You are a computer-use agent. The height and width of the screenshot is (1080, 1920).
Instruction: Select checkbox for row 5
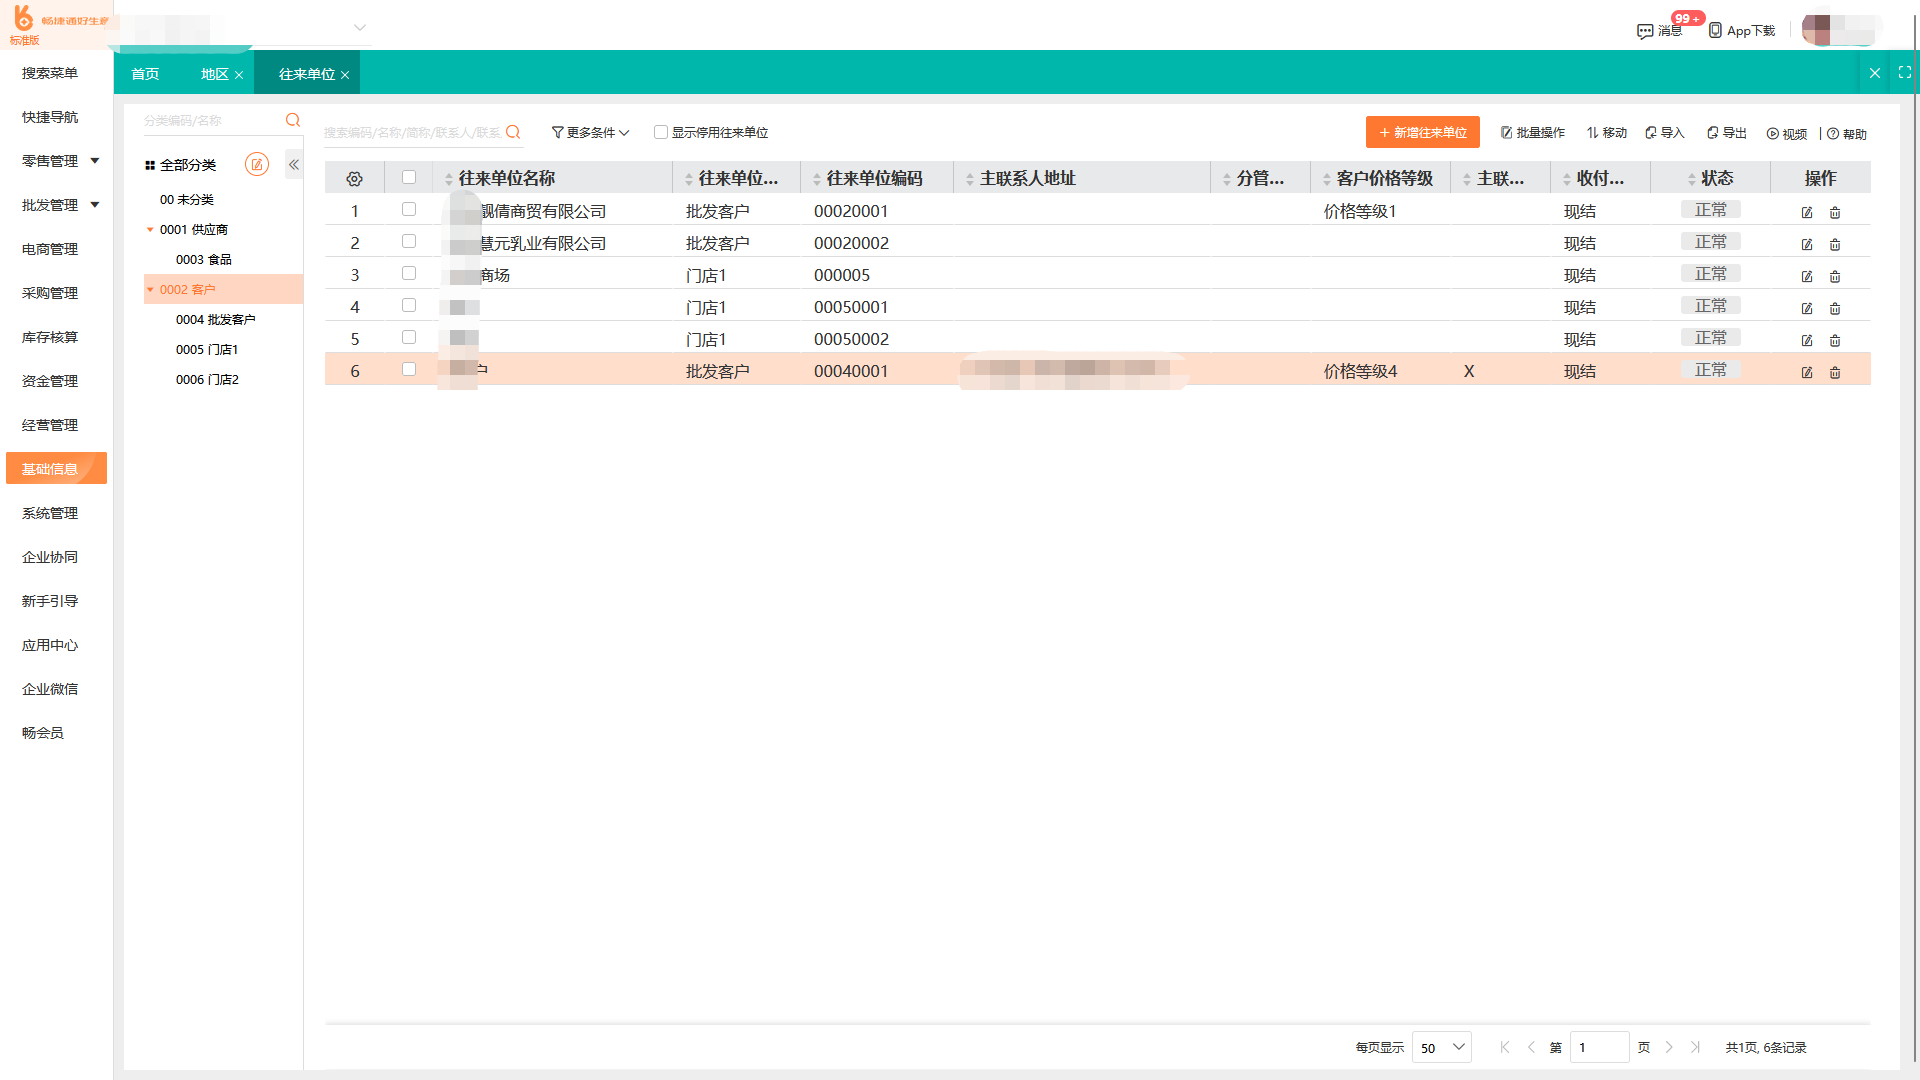pos(410,338)
